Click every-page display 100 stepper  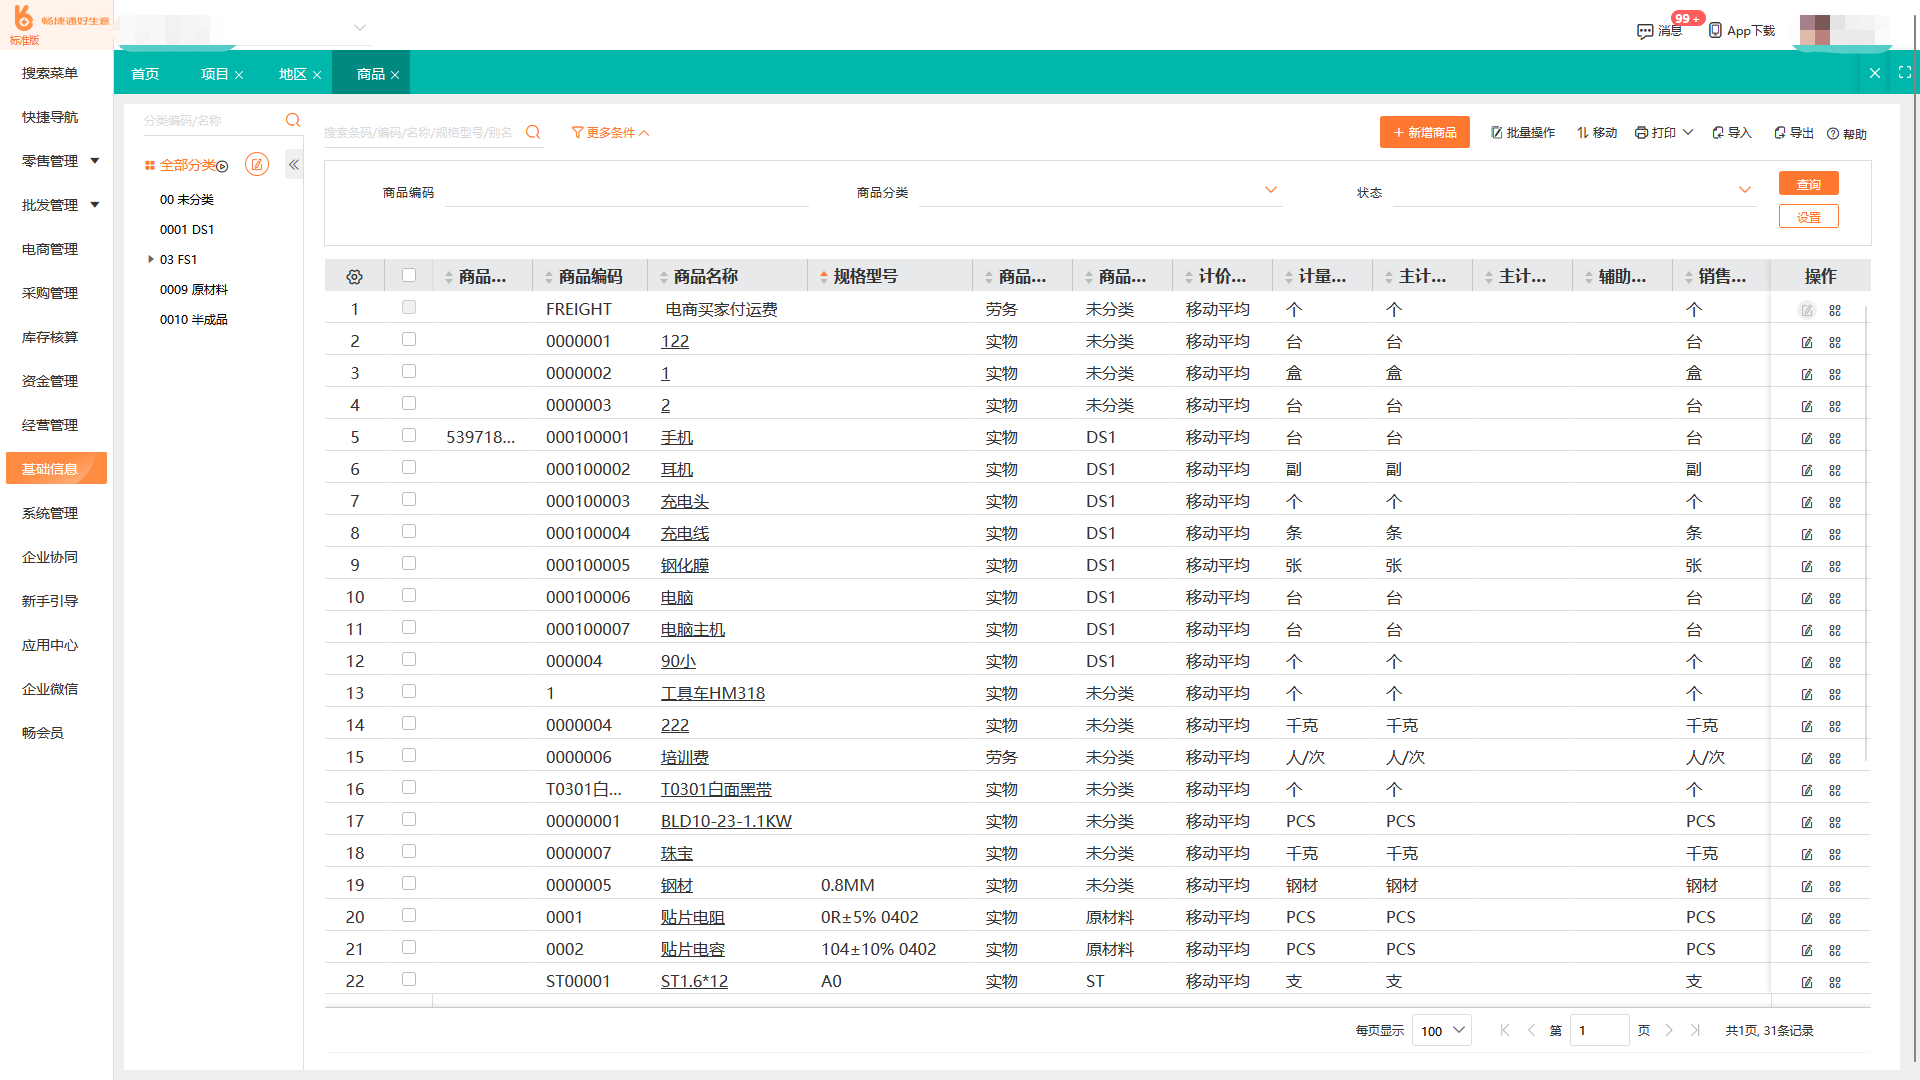1437,1029
